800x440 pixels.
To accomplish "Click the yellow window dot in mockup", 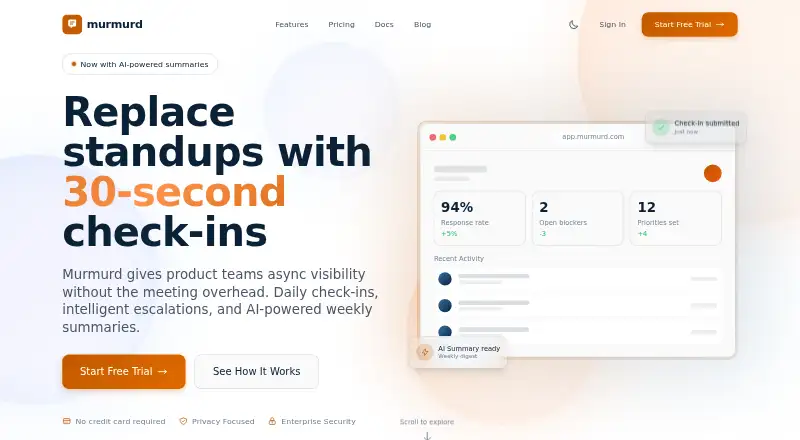I will pos(443,137).
